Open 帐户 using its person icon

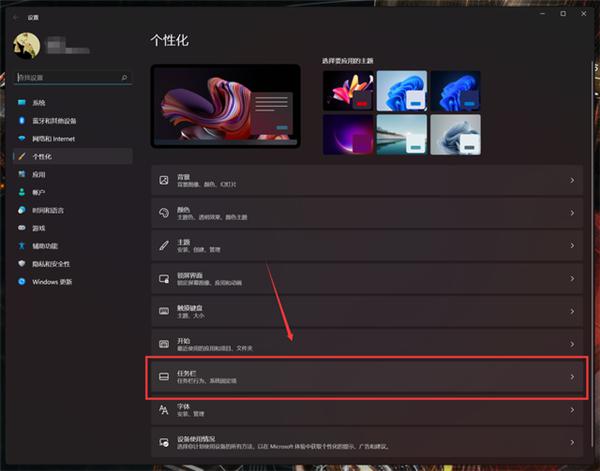[x=21, y=192]
